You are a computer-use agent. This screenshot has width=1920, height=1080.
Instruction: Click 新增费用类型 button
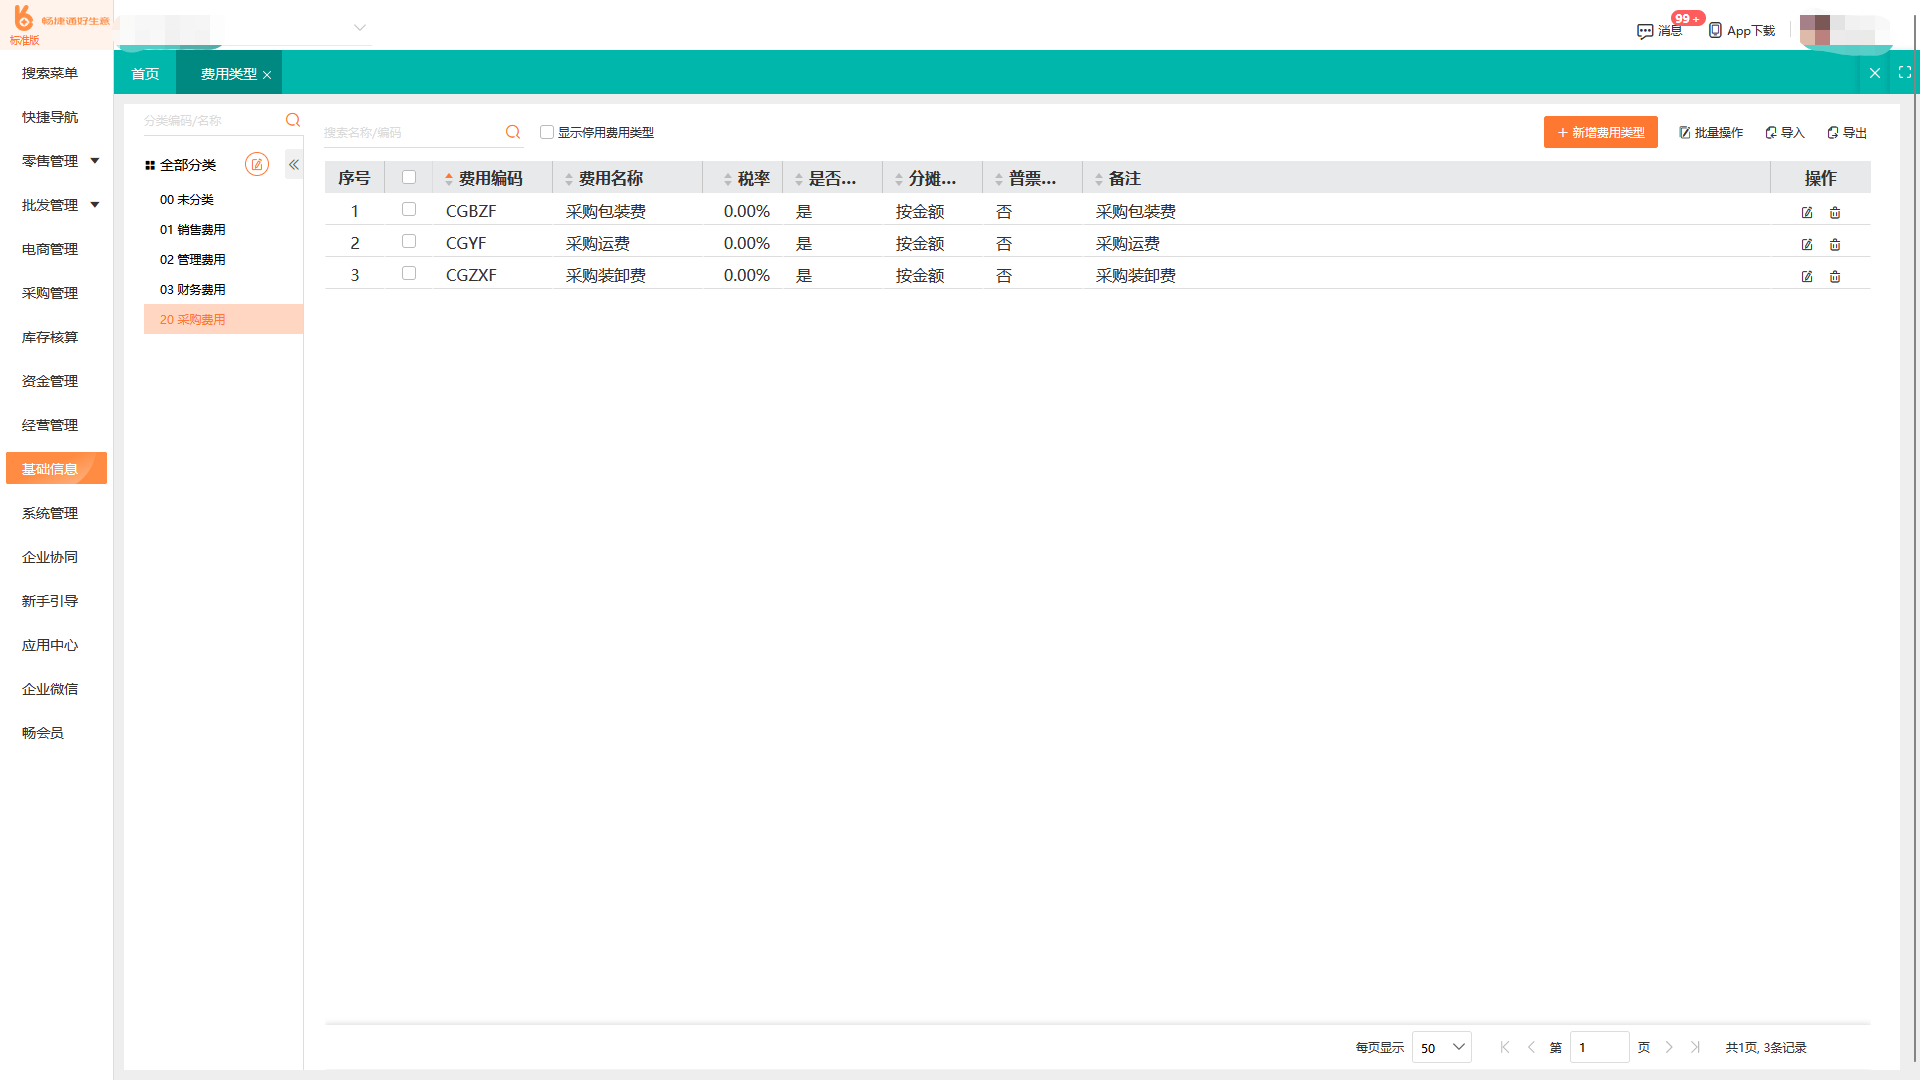[1600, 132]
